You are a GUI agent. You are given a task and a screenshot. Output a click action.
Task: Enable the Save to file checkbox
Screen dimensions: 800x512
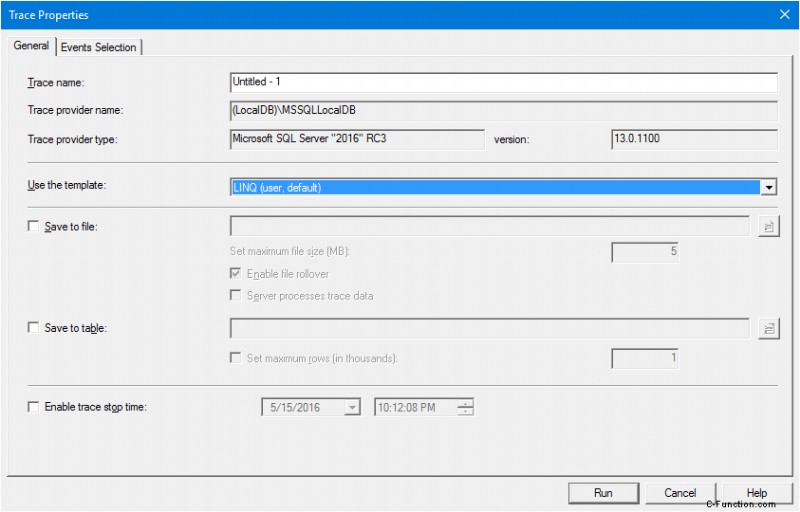click(x=34, y=227)
